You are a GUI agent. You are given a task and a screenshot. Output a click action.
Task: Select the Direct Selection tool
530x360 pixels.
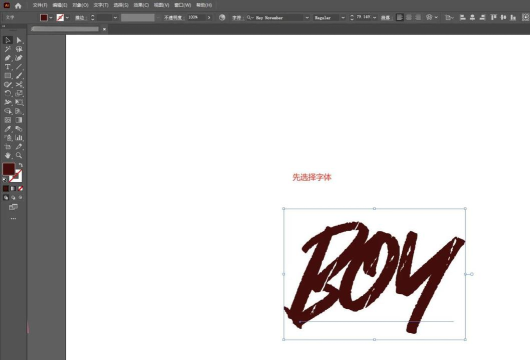point(19,40)
